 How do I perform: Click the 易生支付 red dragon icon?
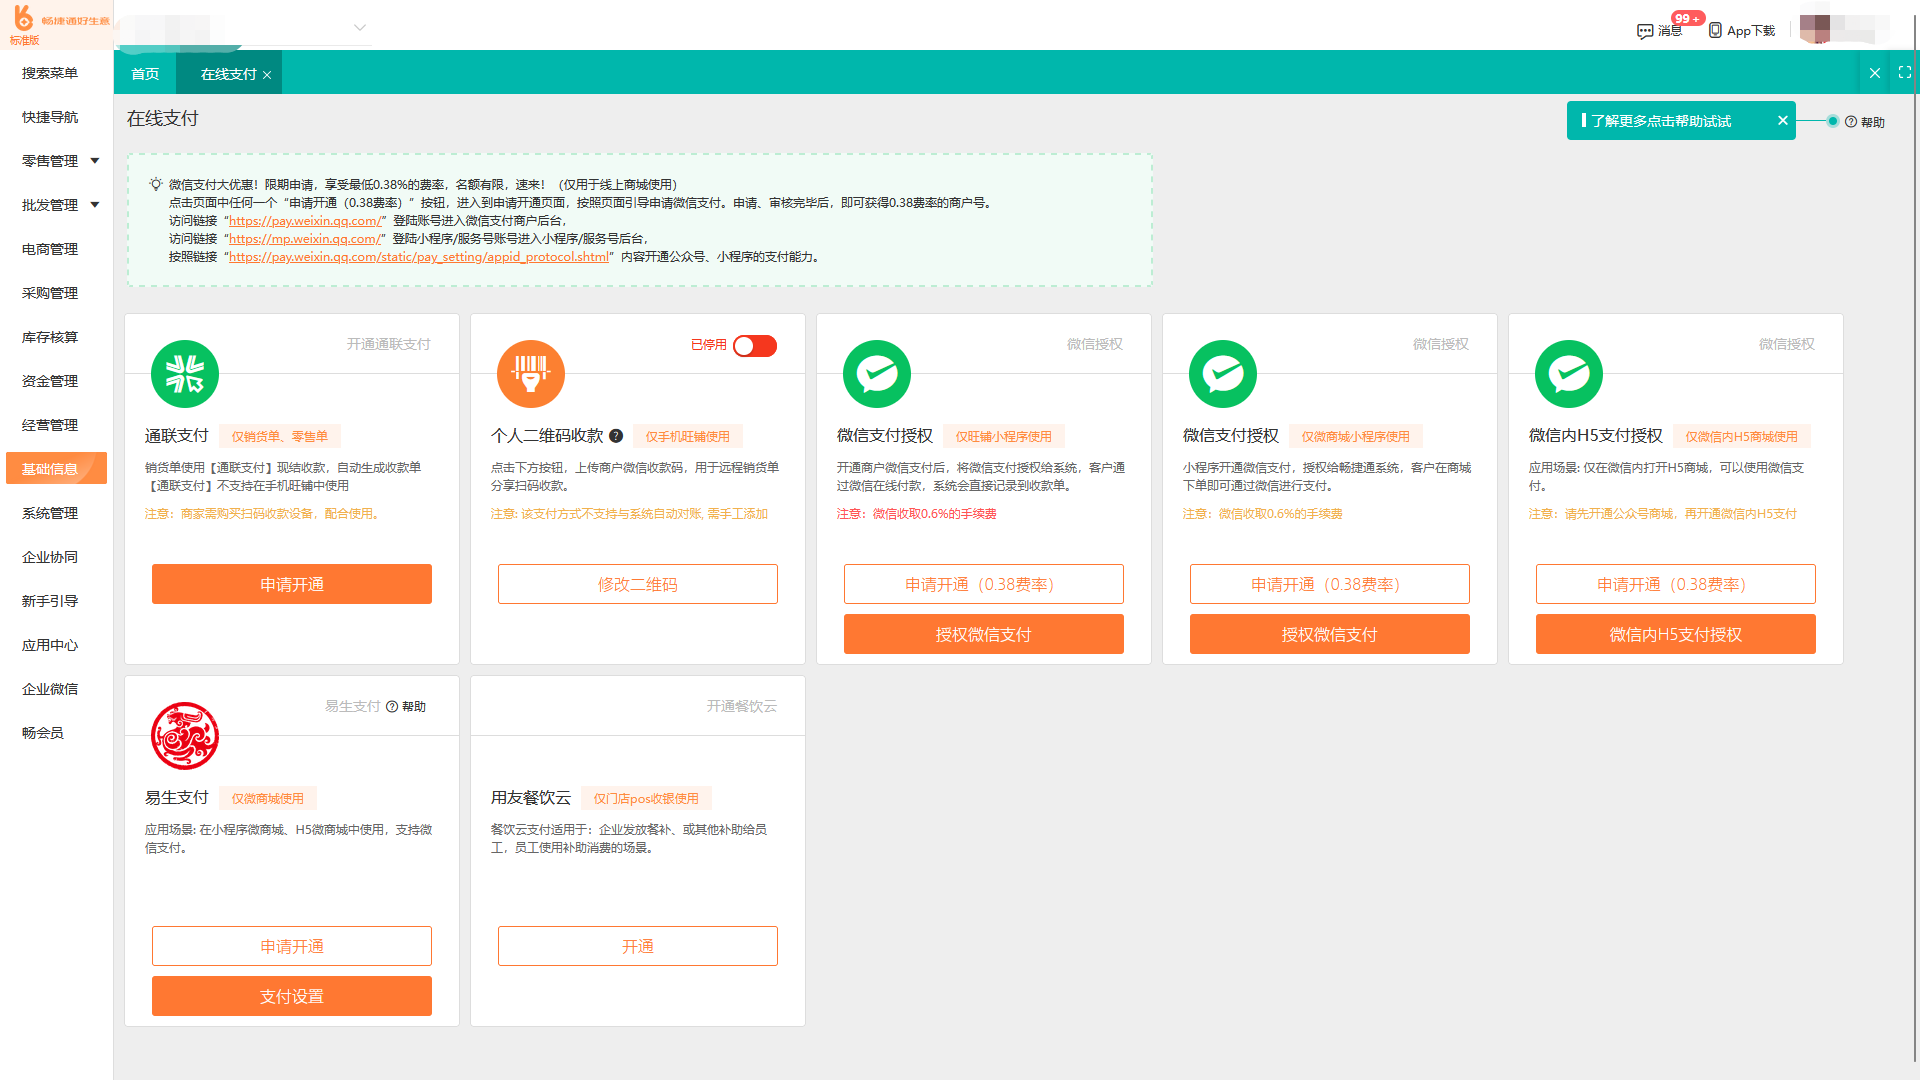183,736
